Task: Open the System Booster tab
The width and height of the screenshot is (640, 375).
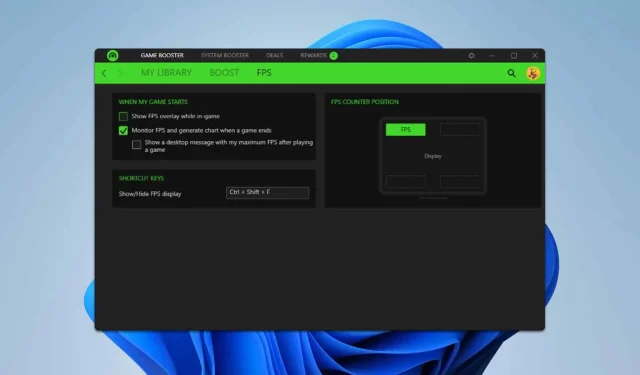Action: point(224,55)
